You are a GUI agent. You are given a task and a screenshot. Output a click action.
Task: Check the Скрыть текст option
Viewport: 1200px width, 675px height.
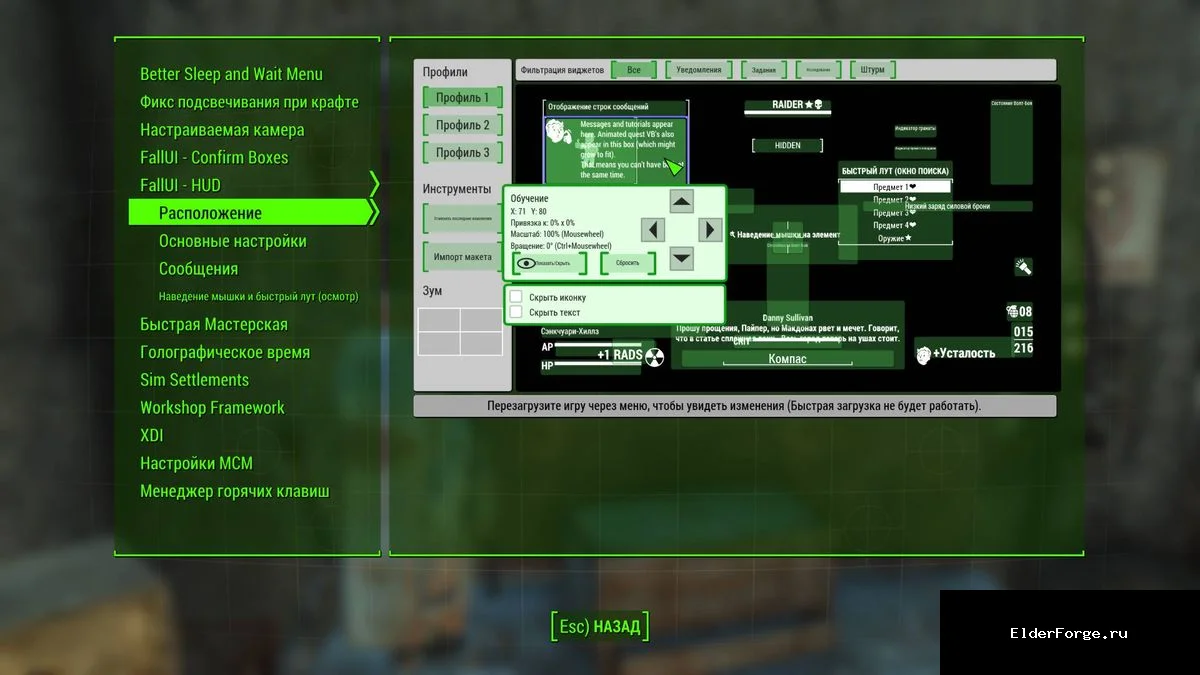[516, 312]
